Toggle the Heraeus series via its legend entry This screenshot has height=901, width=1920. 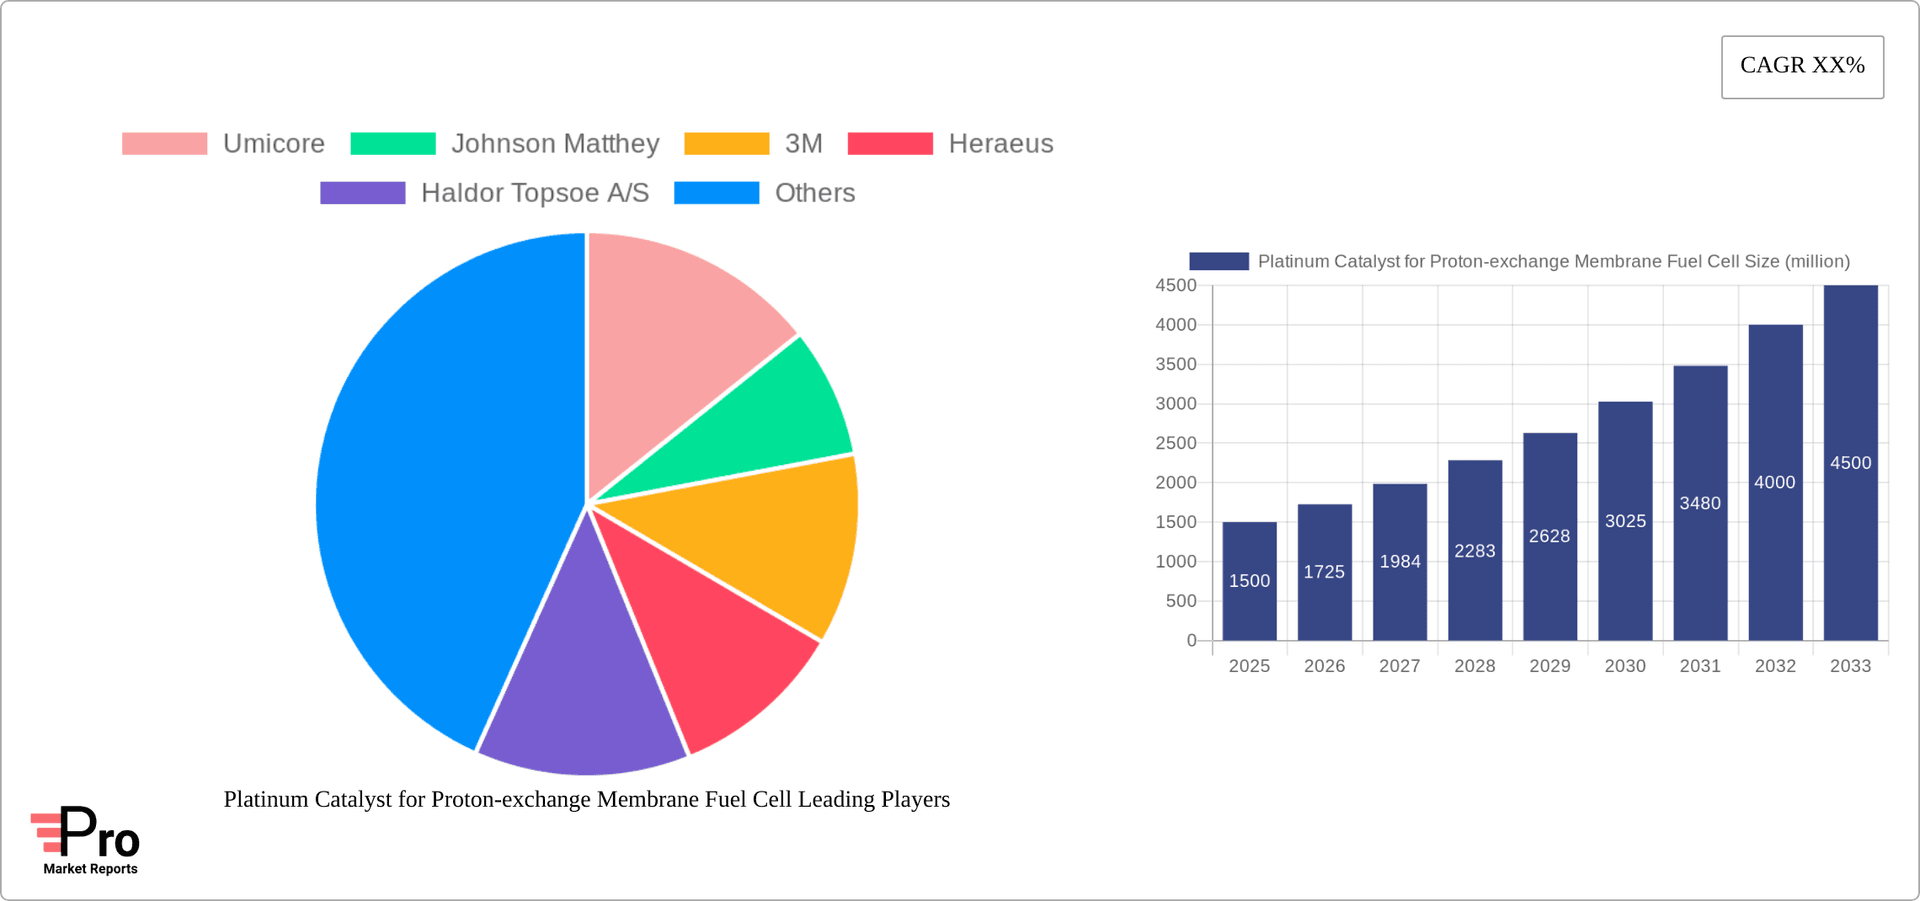[x=1000, y=143]
